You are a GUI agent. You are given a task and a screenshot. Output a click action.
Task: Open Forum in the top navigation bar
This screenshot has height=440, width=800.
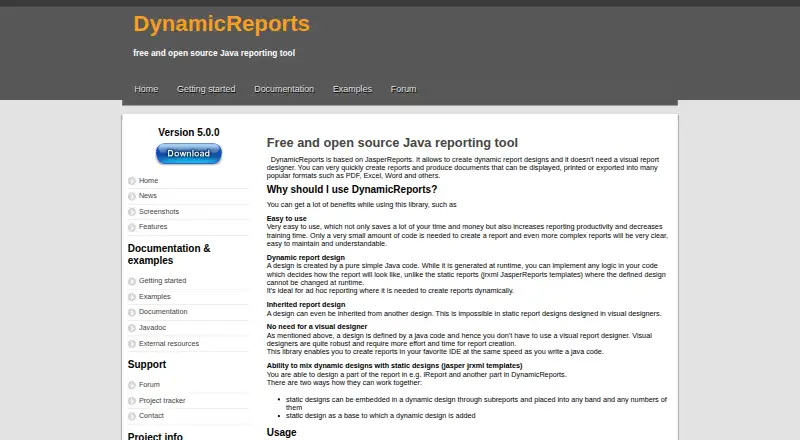[404, 89]
